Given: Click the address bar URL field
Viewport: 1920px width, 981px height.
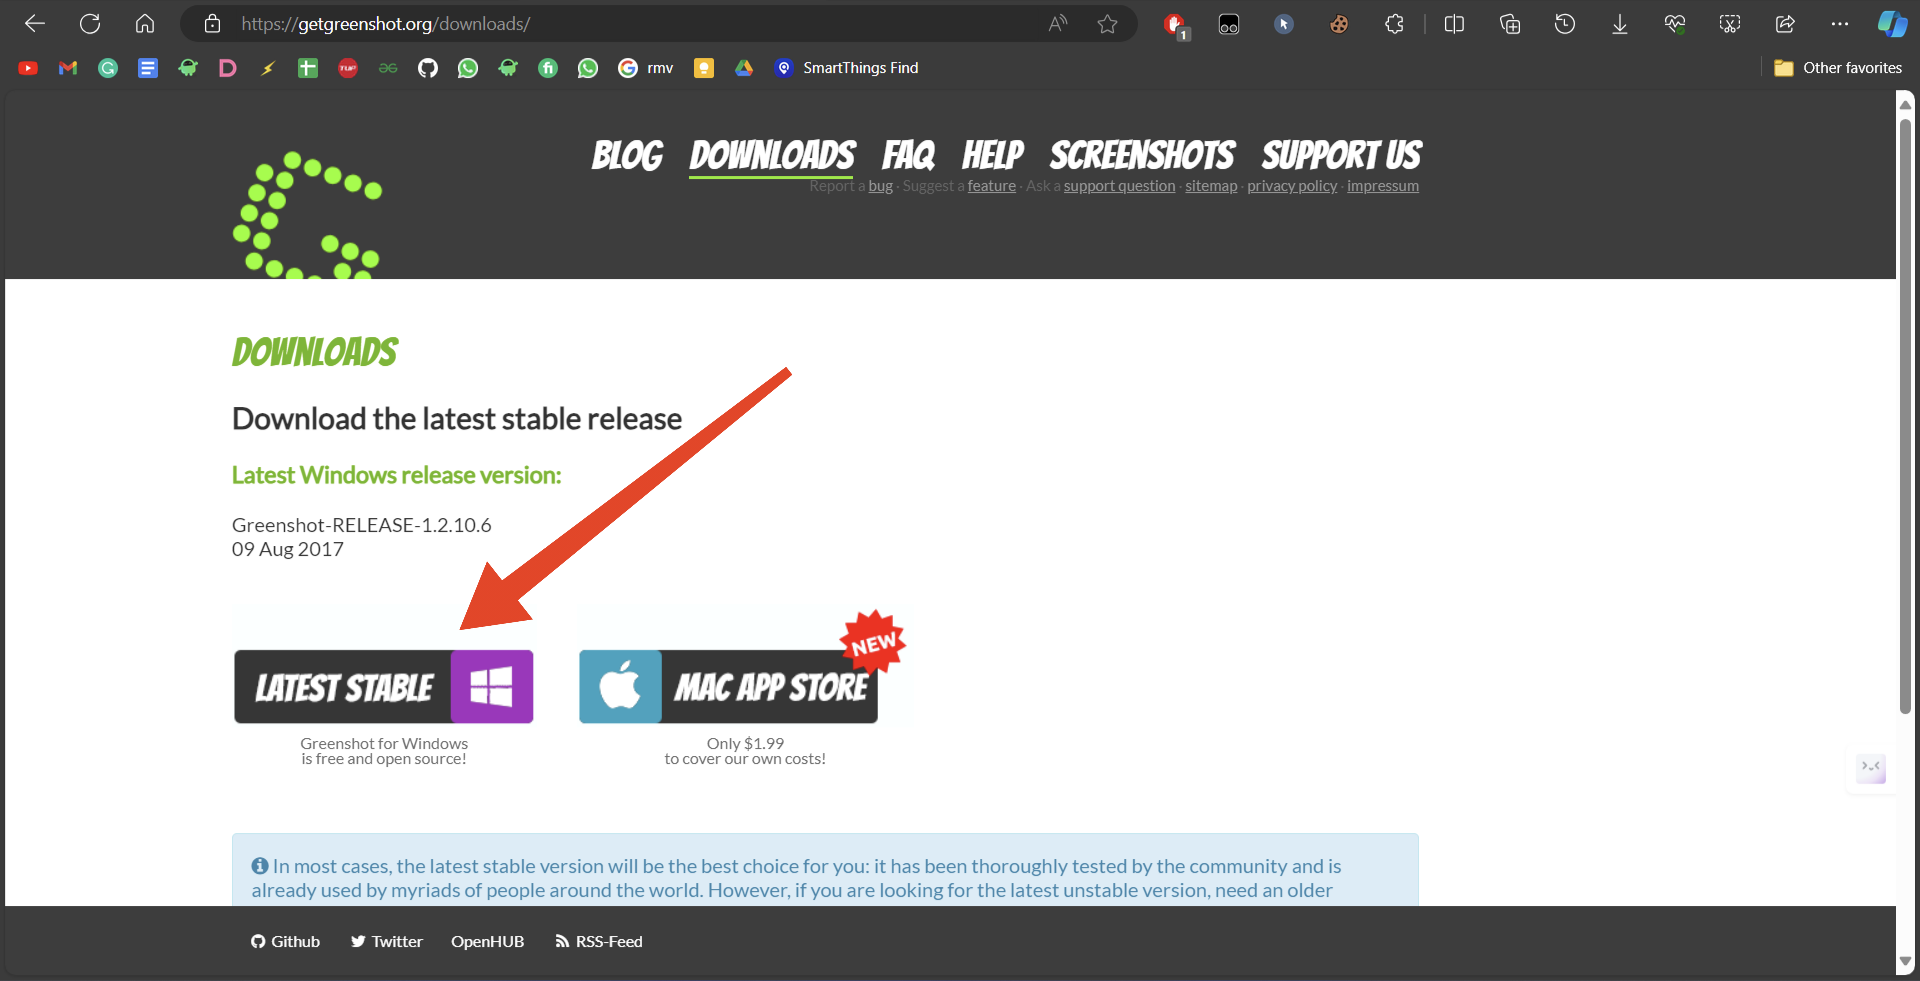Looking at the screenshot, I should point(640,24).
